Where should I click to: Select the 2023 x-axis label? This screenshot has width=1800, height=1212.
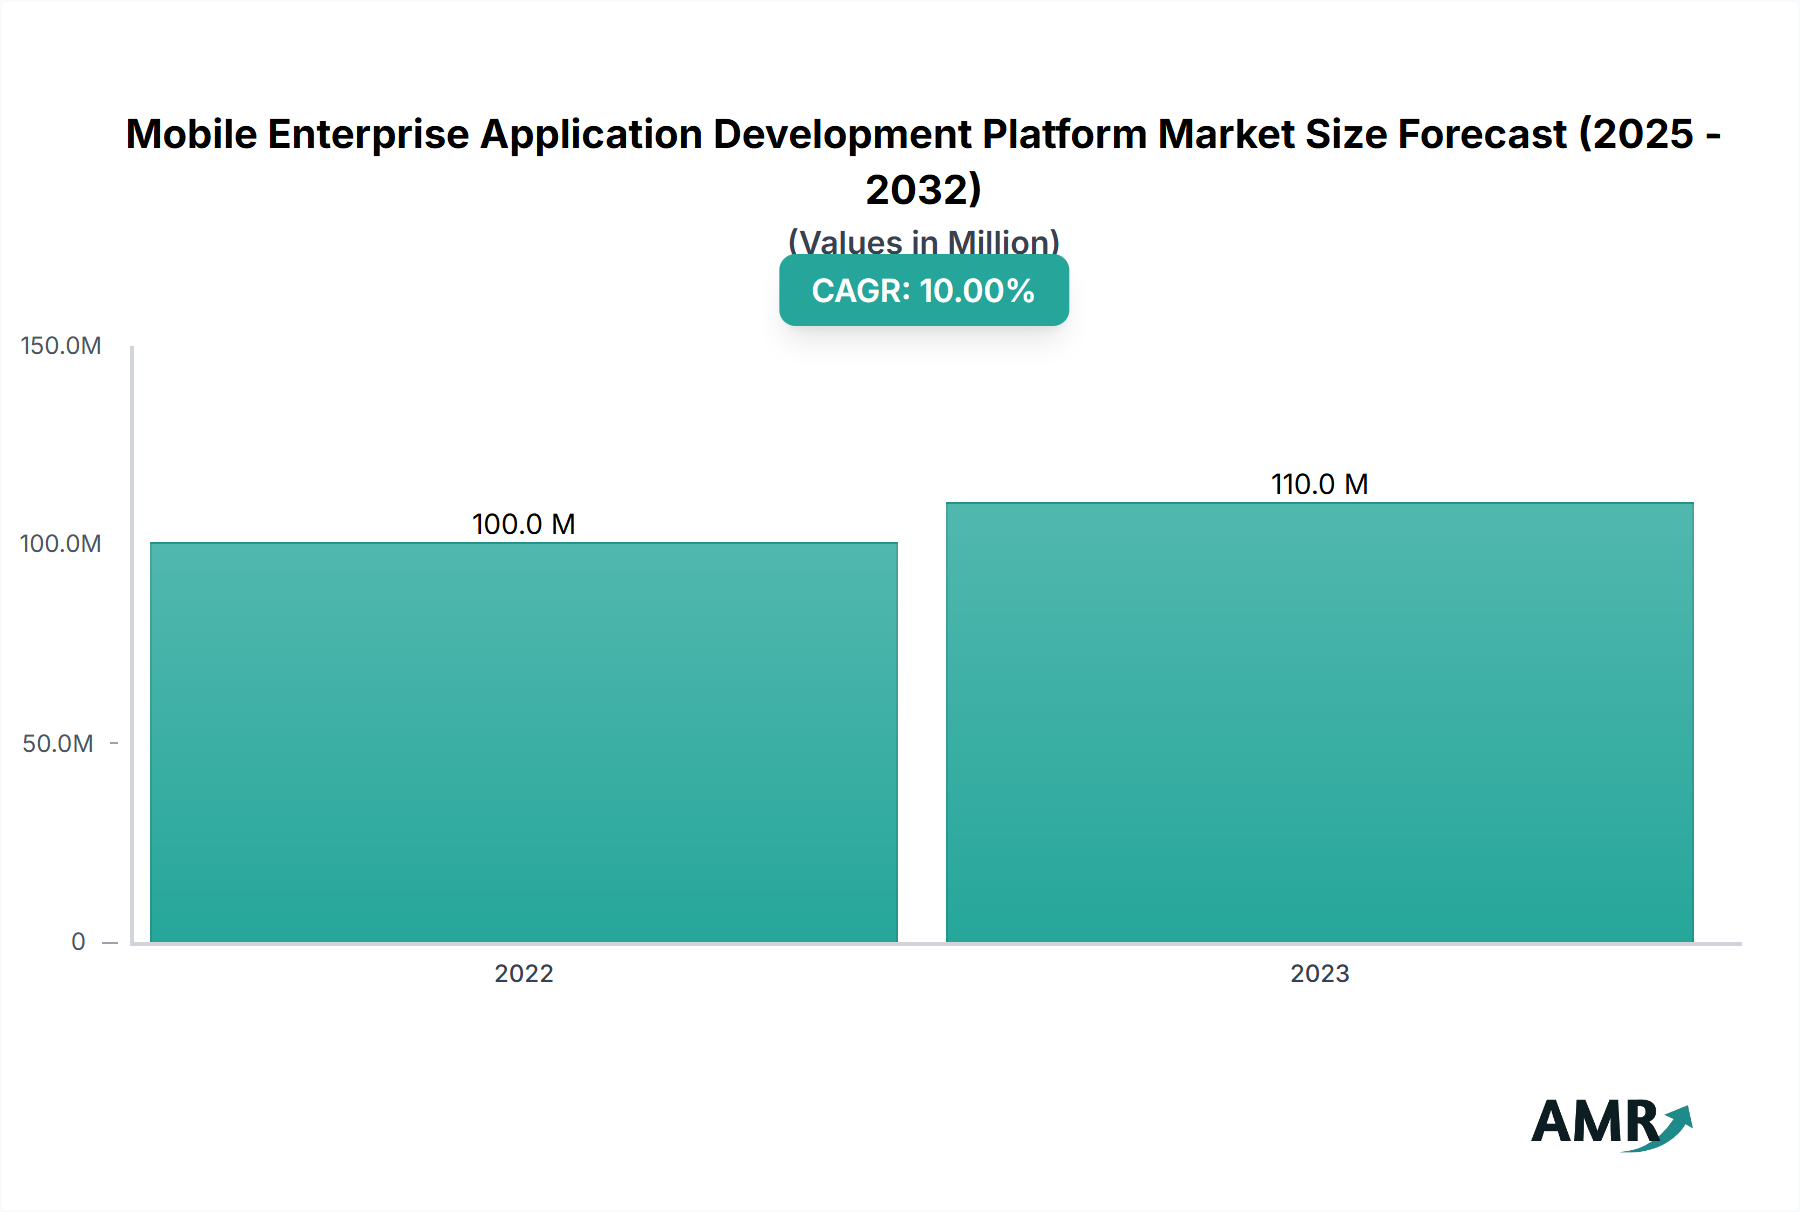click(1320, 973)
